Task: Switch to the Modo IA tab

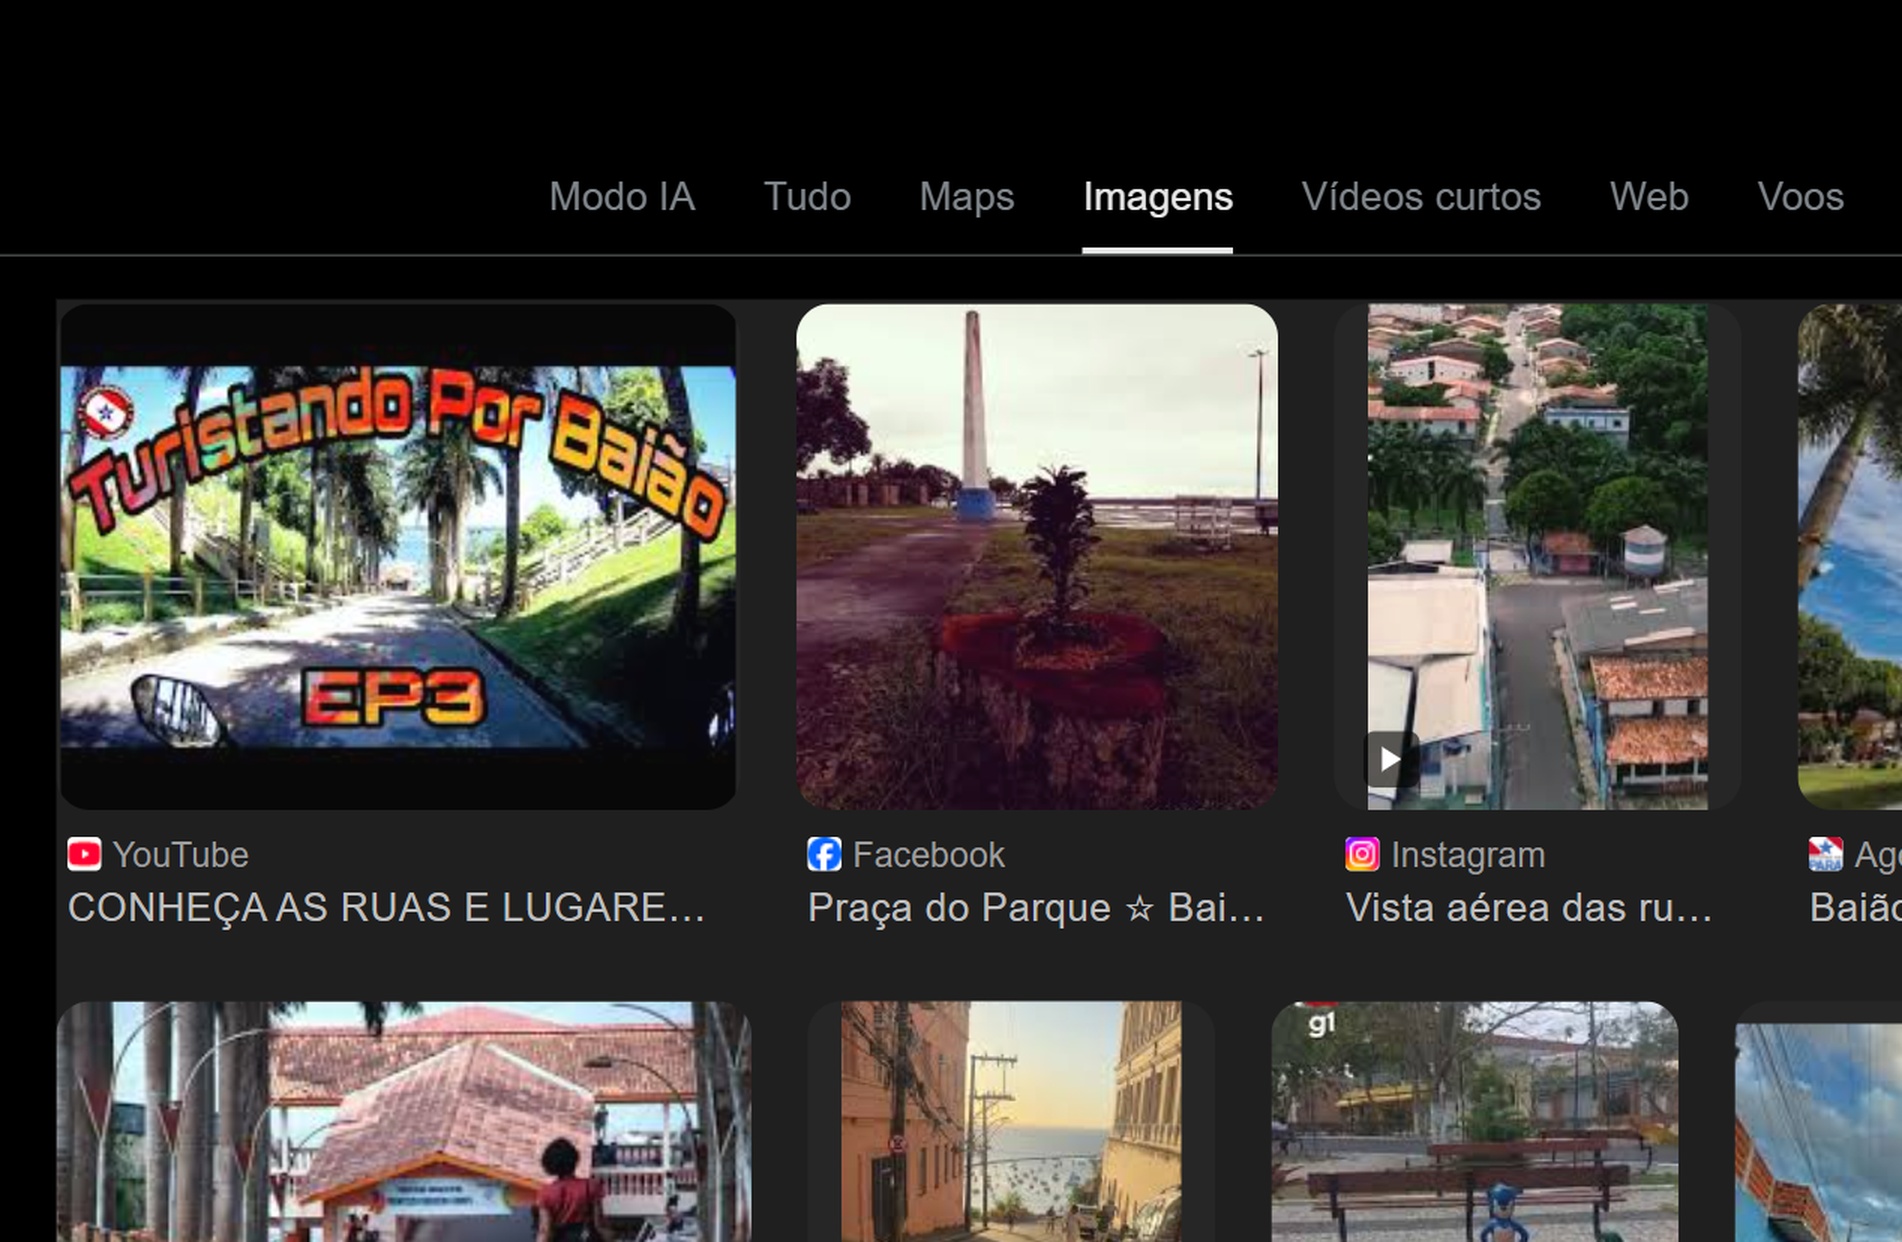Action: point(621,197)
